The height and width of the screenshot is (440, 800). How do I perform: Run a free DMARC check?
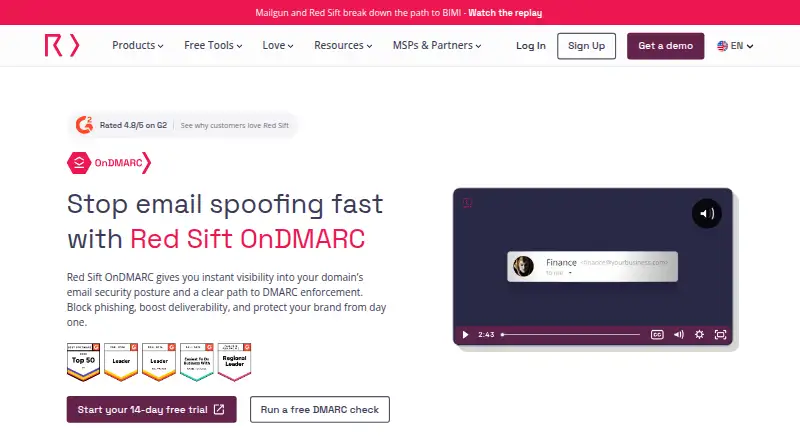pyautogui.click(x=320, y=409)
